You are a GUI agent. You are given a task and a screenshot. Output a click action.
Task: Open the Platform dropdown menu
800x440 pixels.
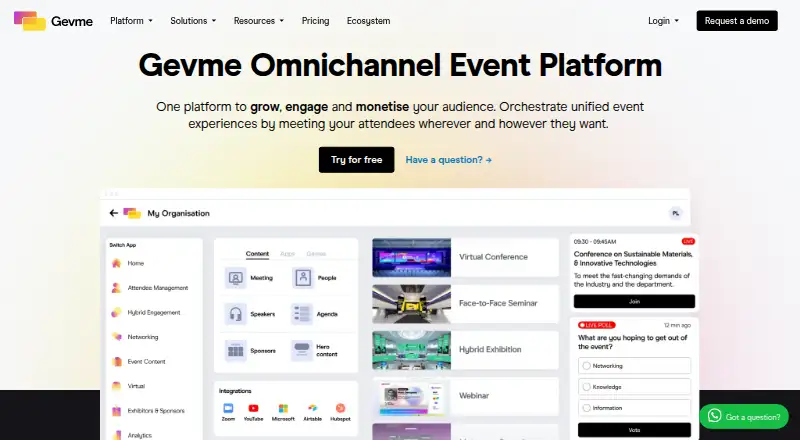click(x=131, y=21)
